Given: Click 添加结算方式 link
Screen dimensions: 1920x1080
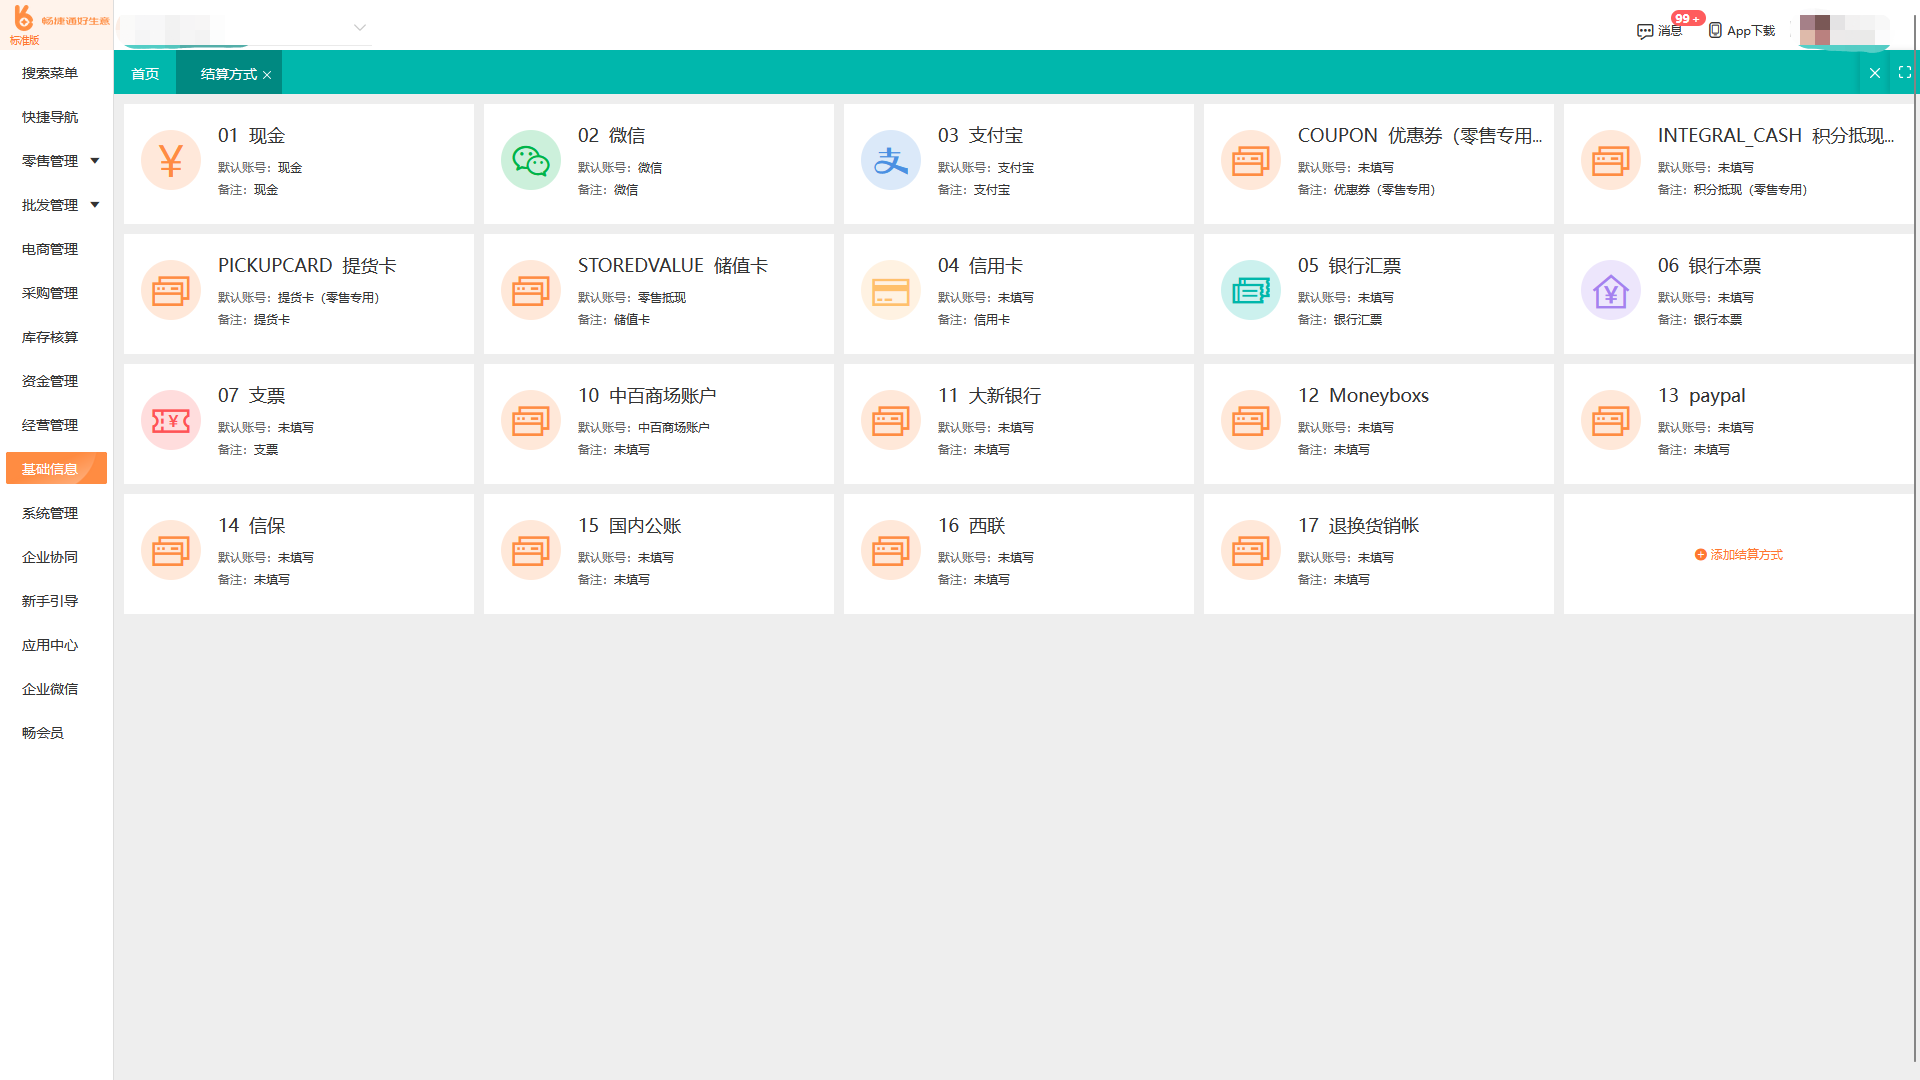Looking at the screenshot, I should pos(1738,554).
